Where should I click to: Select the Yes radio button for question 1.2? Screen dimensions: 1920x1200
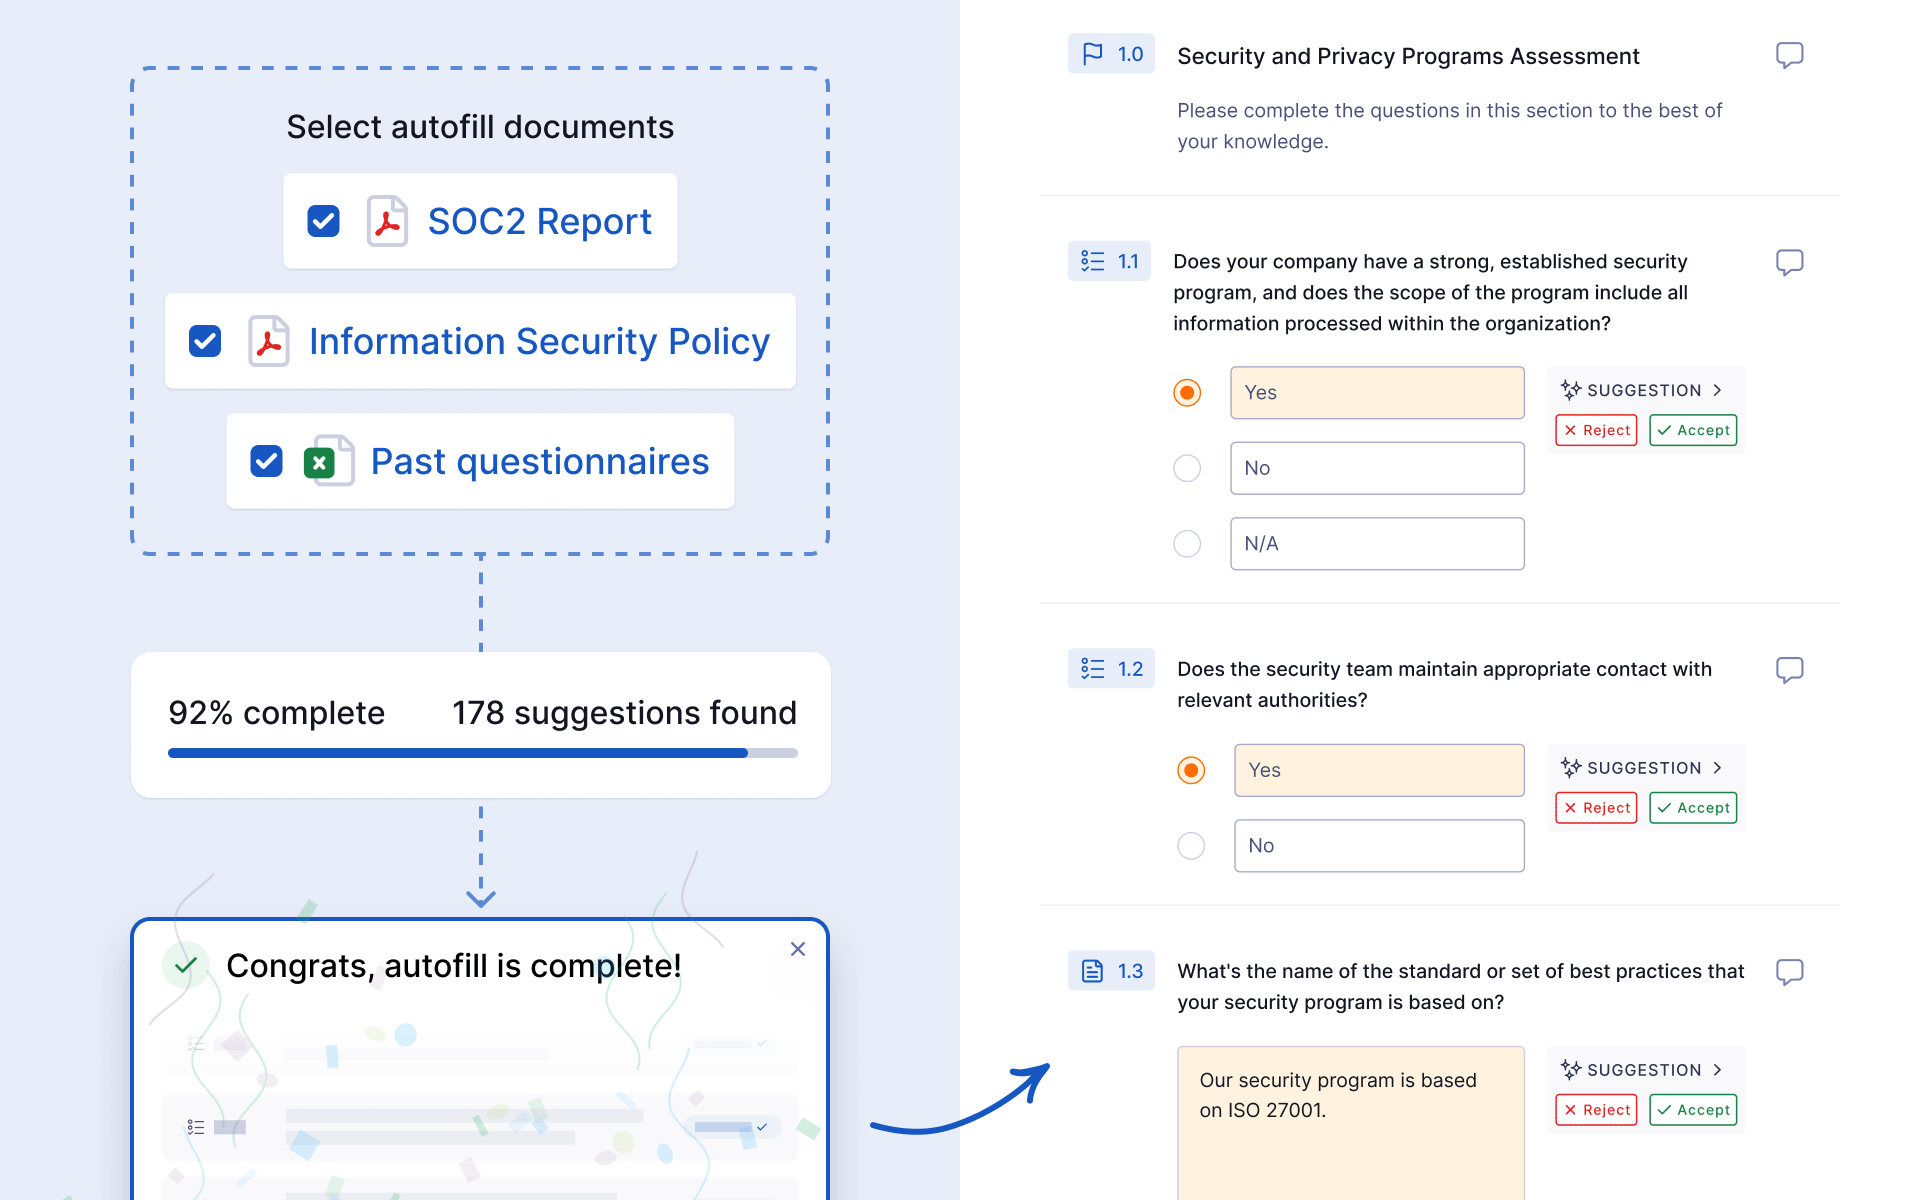1192,769
